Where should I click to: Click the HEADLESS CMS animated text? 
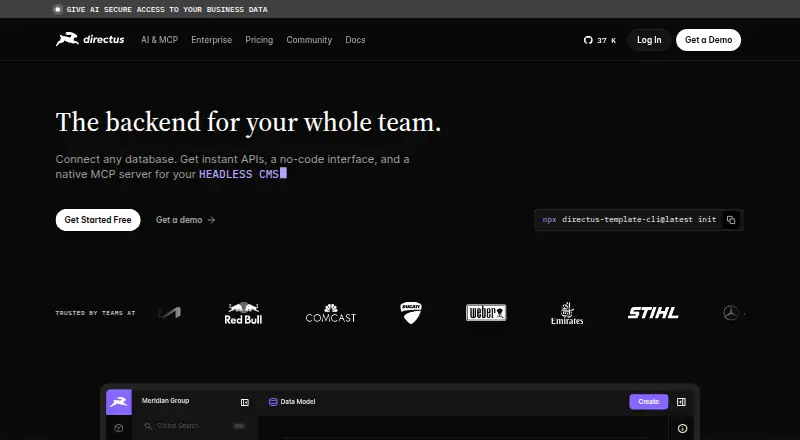coord(239,174)
